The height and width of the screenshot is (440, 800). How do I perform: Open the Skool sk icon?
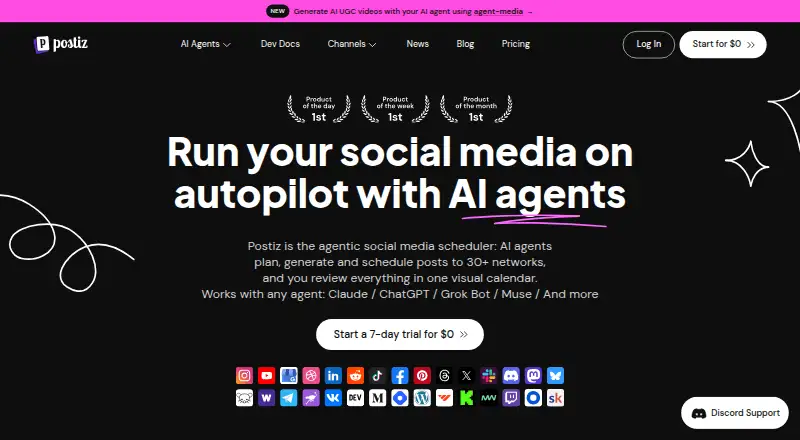(x=555, y=398)
